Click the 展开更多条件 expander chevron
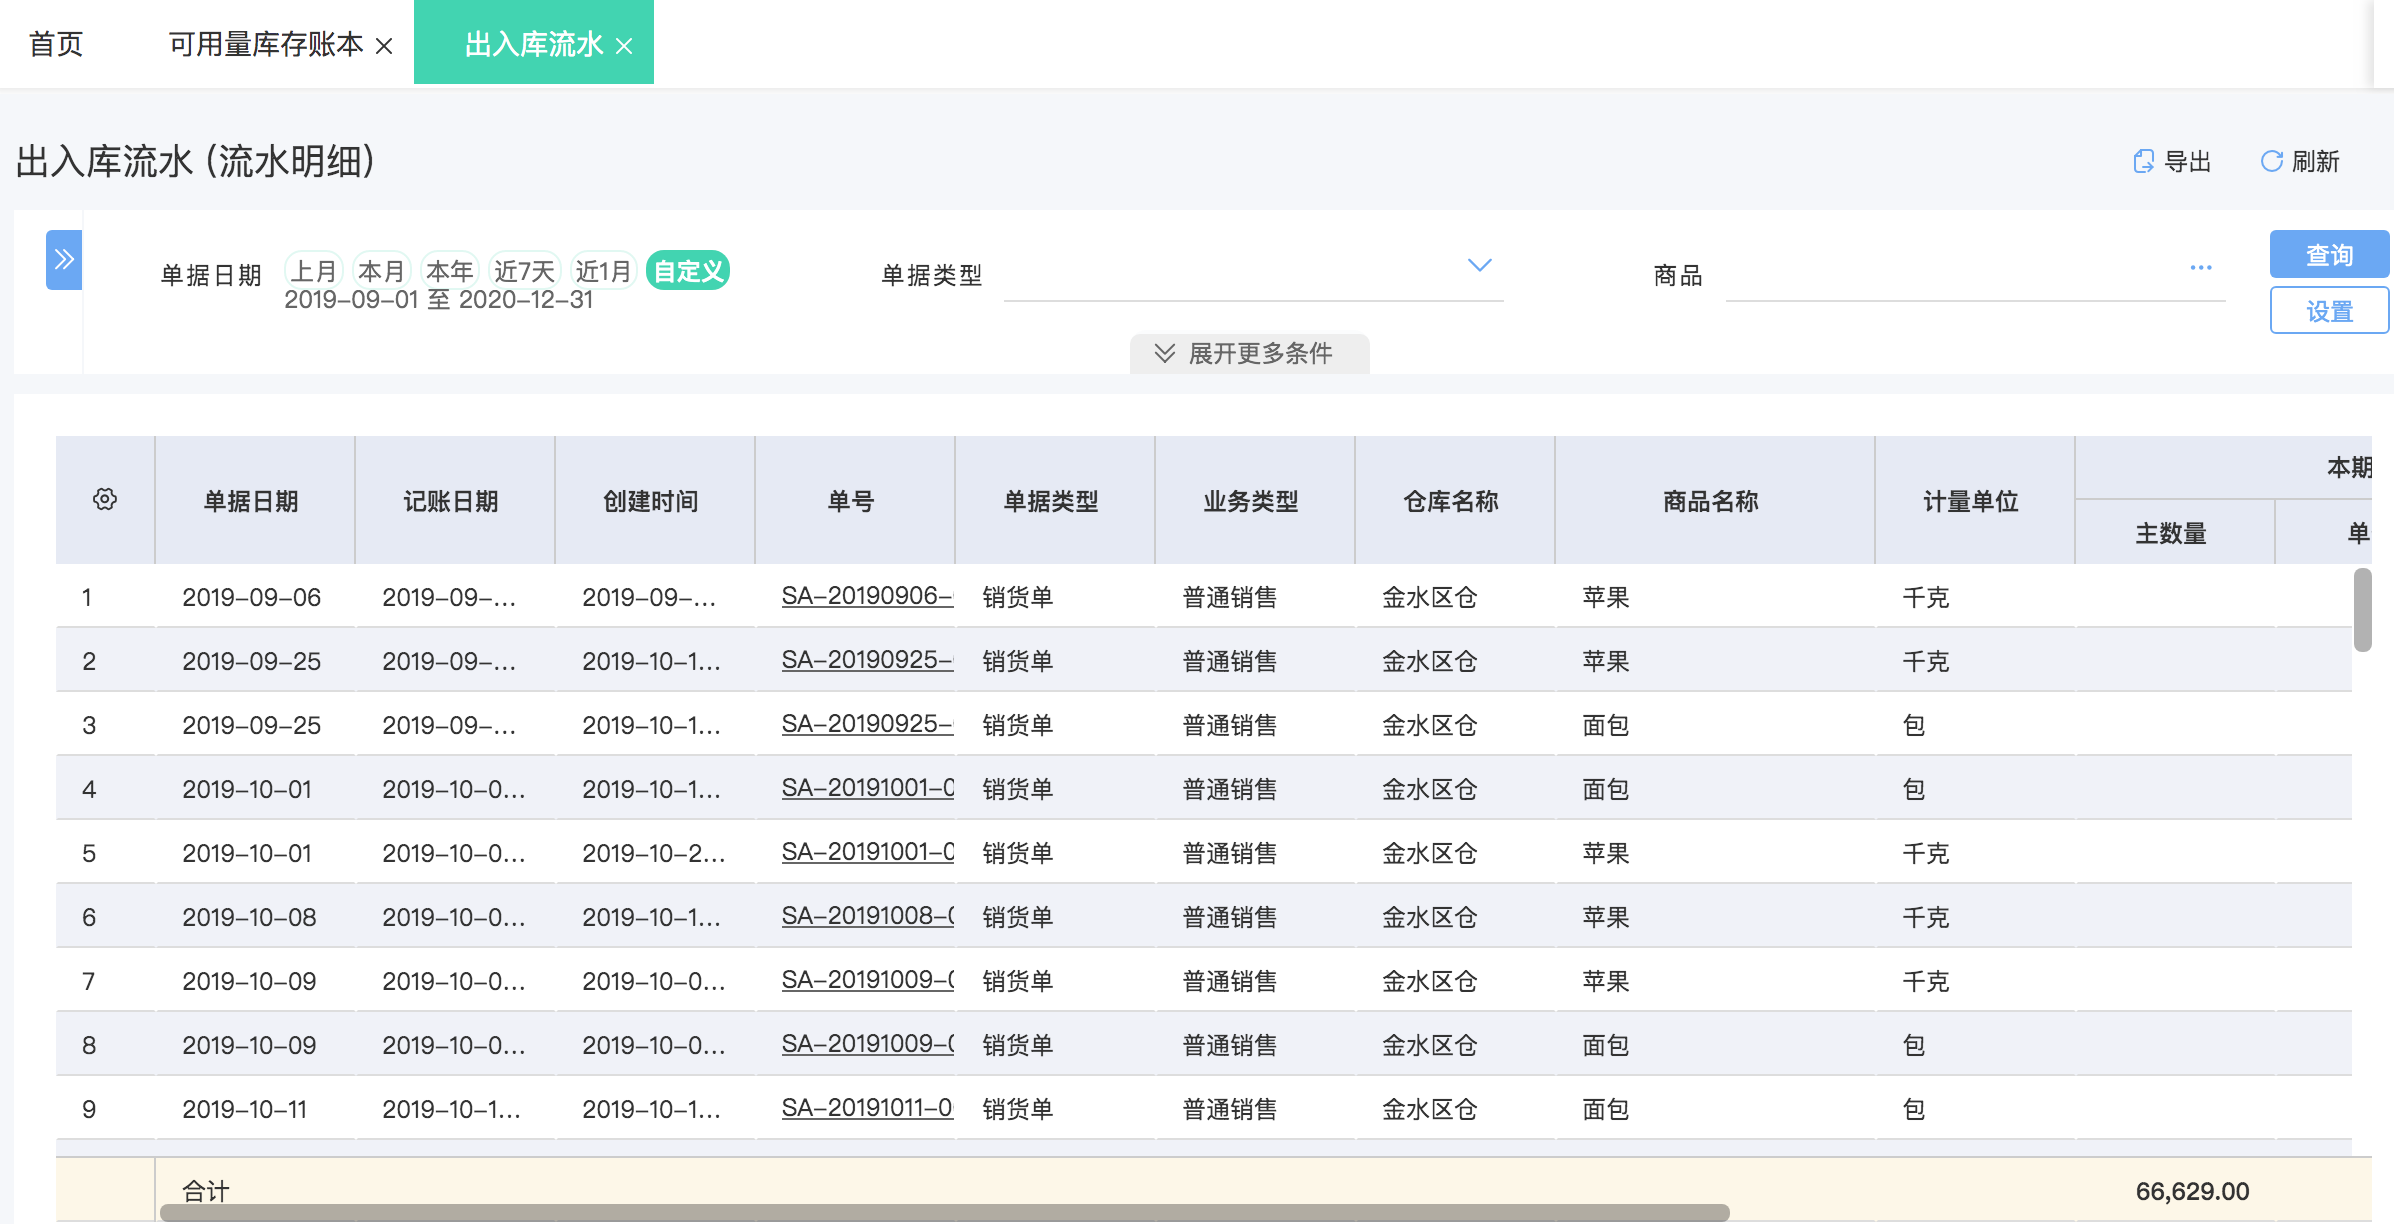 pos(1163,353)
